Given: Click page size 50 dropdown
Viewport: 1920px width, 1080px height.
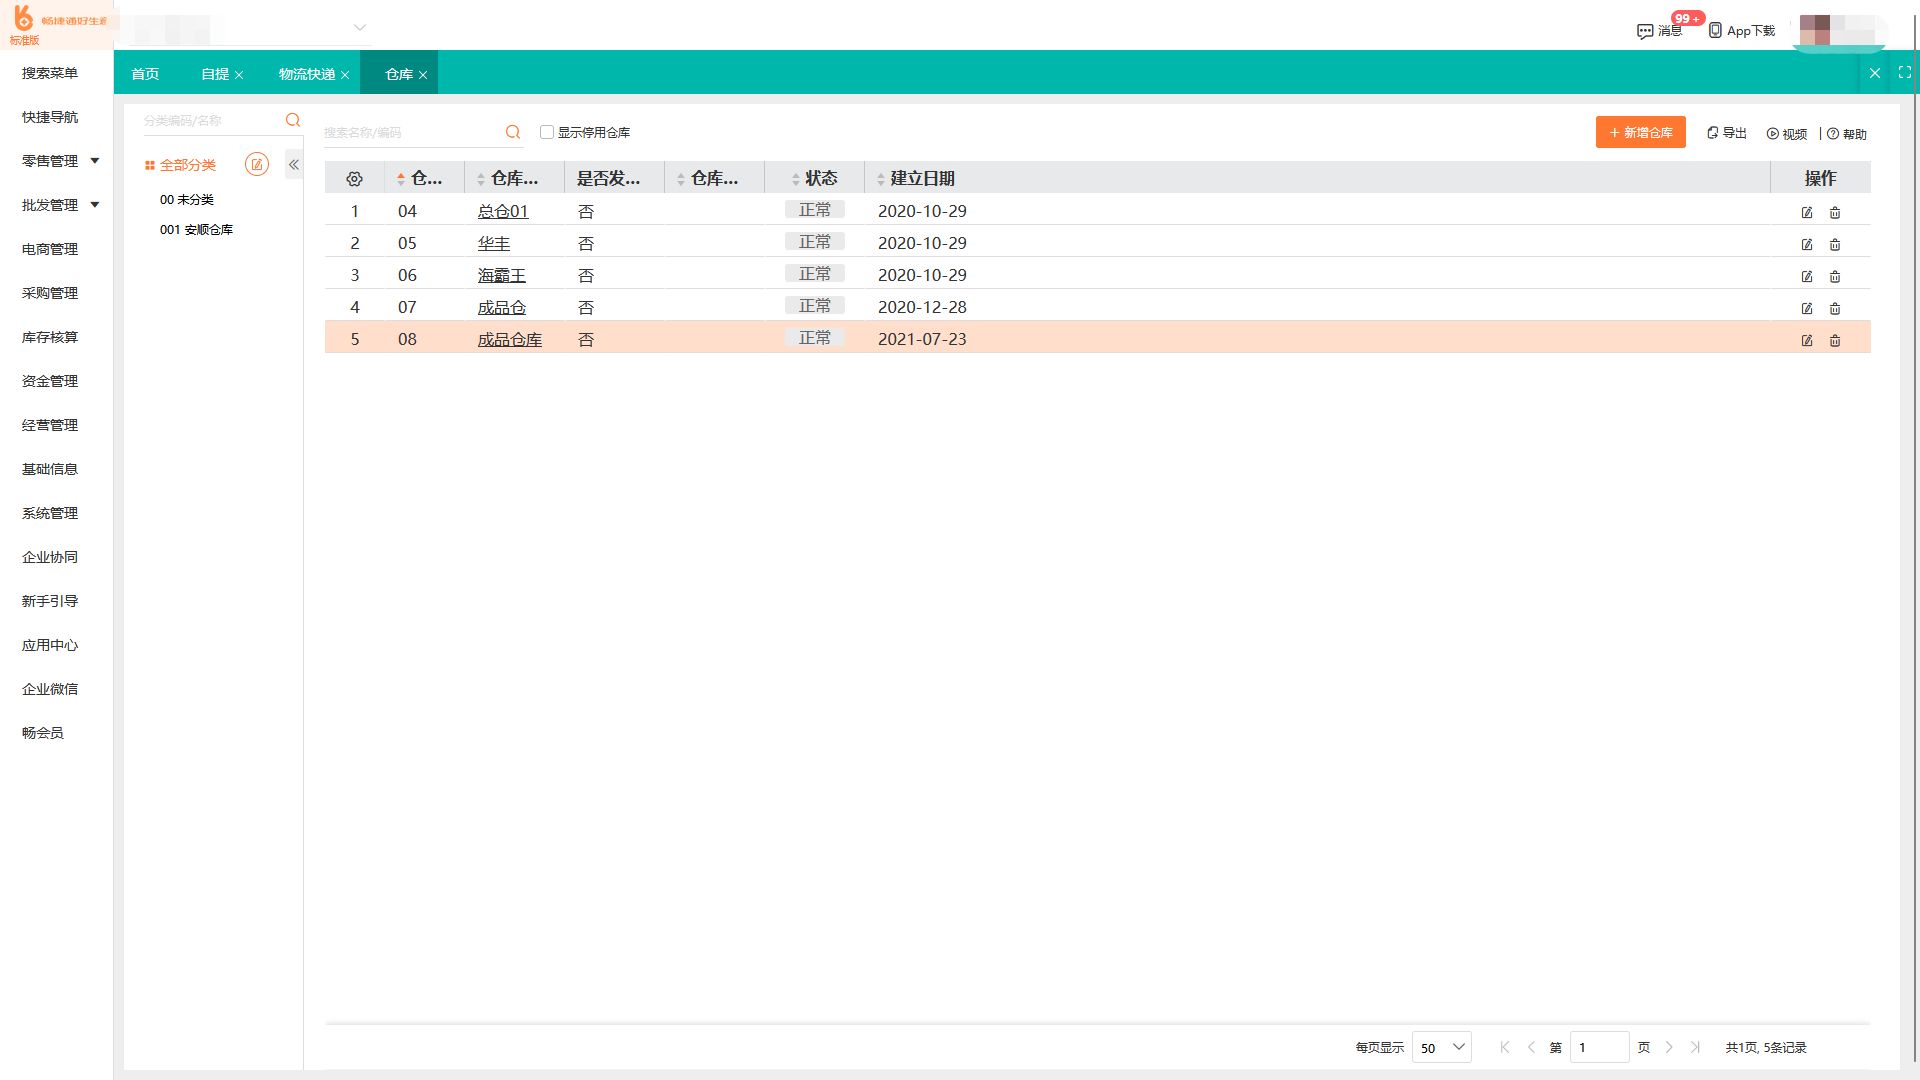Looking at the screenshot, I should [x=1440, y=1047].
